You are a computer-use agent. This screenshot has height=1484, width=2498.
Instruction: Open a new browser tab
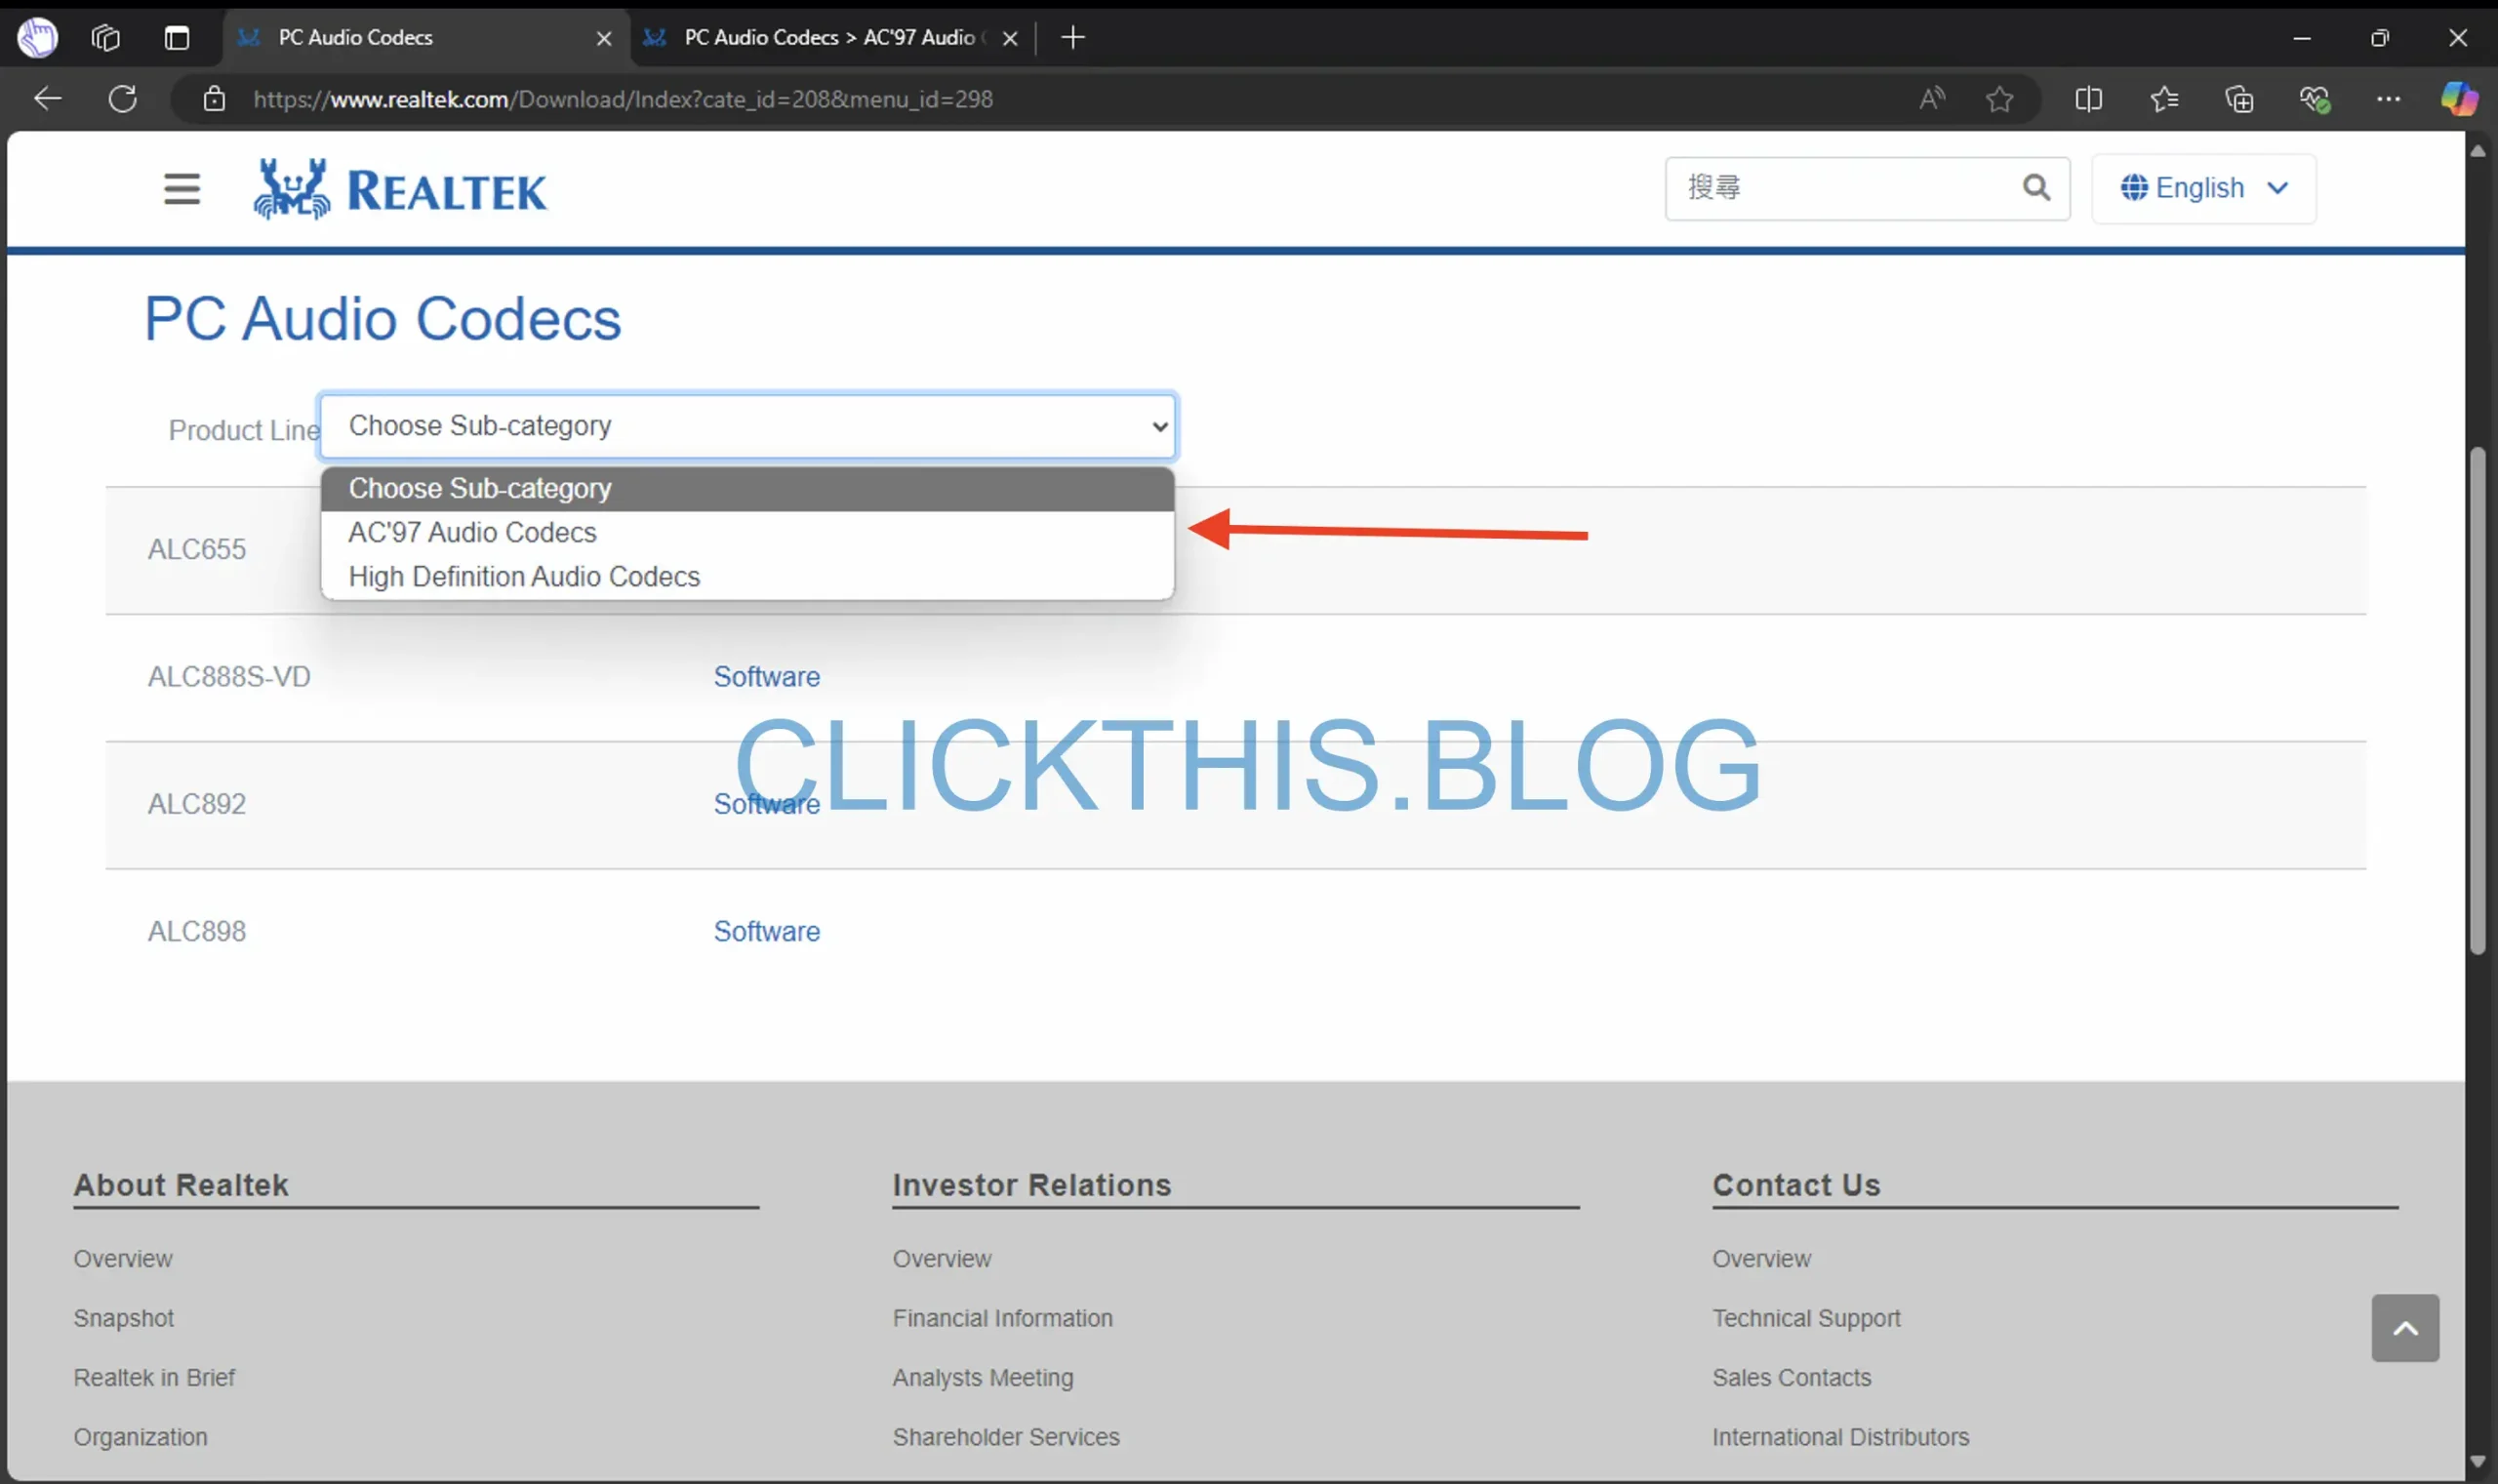pos(1073,38)
